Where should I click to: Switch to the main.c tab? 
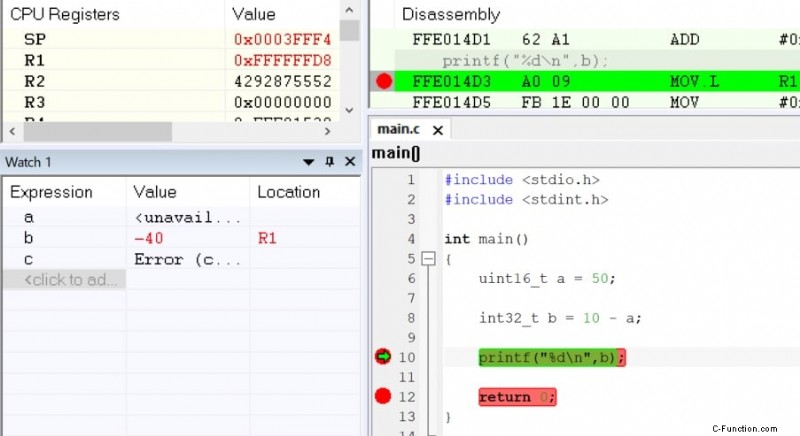tap(398, 129)
